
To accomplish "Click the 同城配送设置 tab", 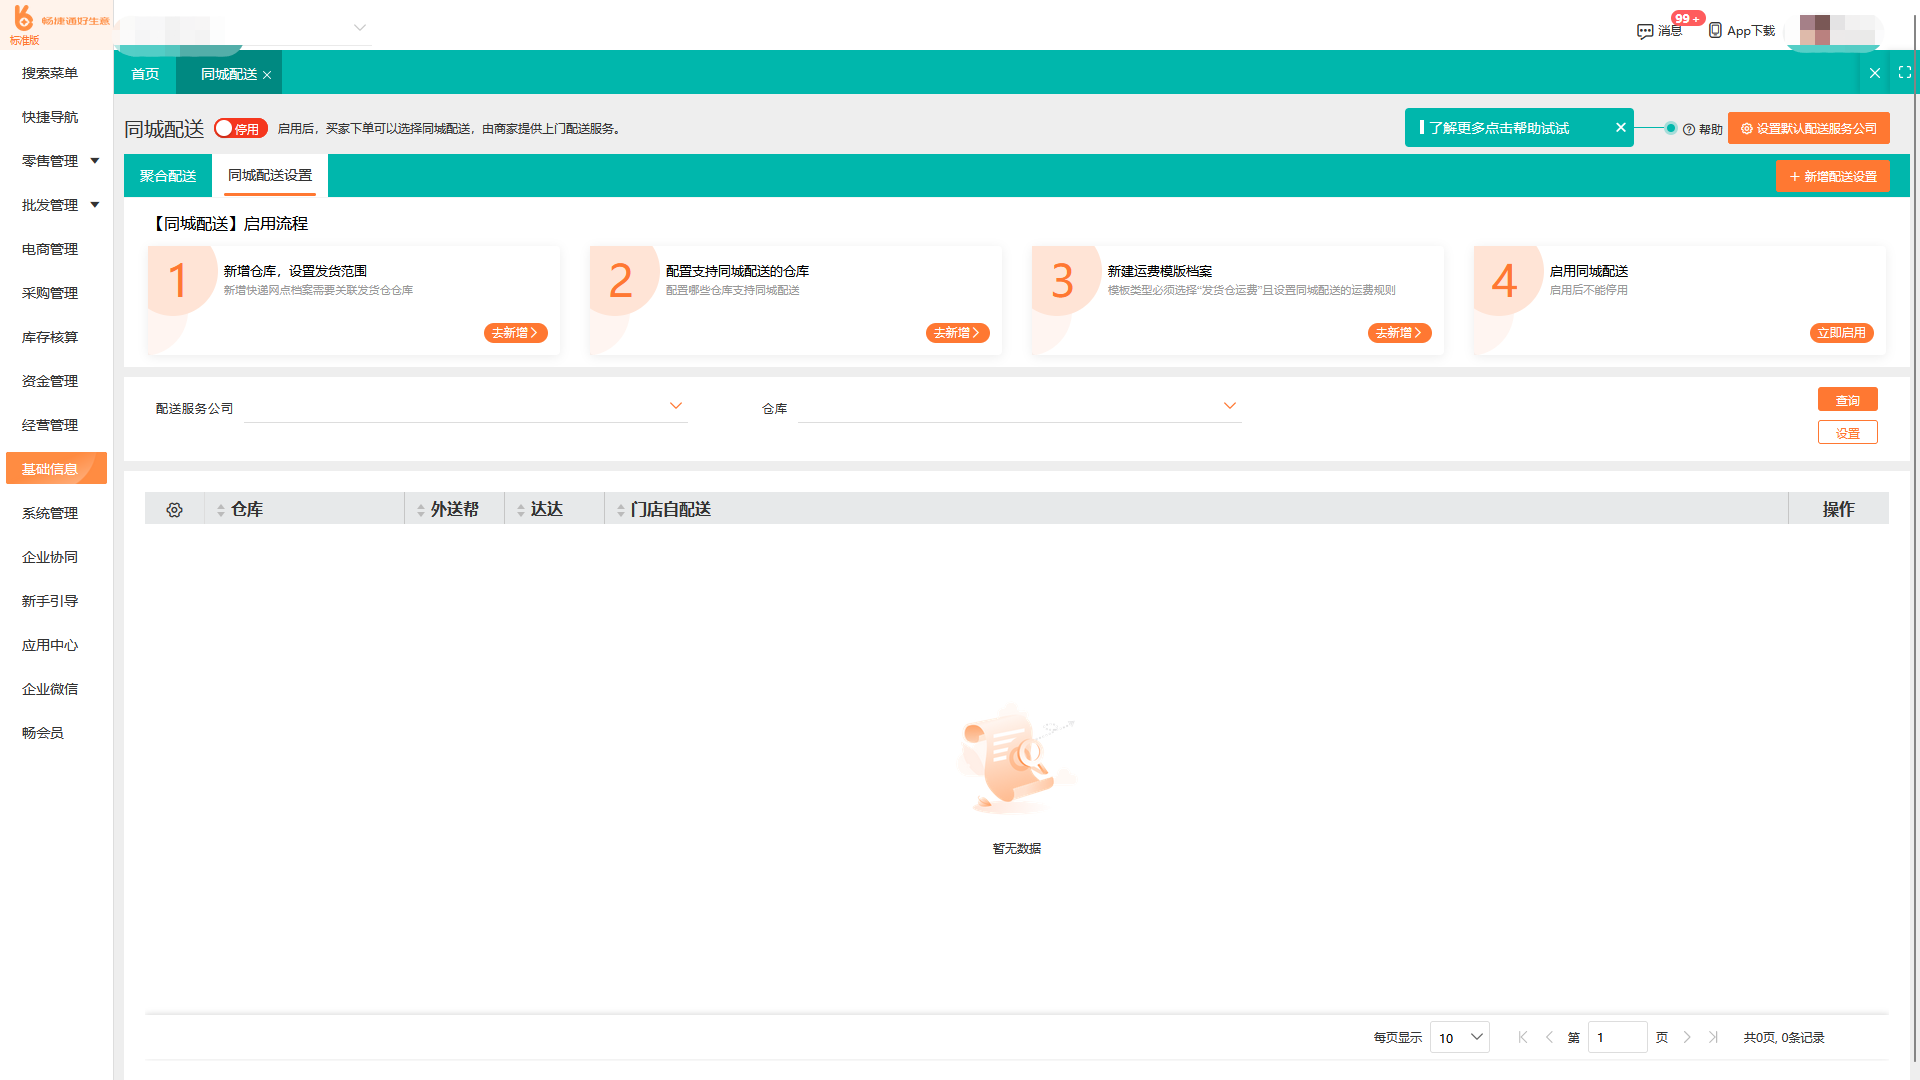I will click(269, 174).
